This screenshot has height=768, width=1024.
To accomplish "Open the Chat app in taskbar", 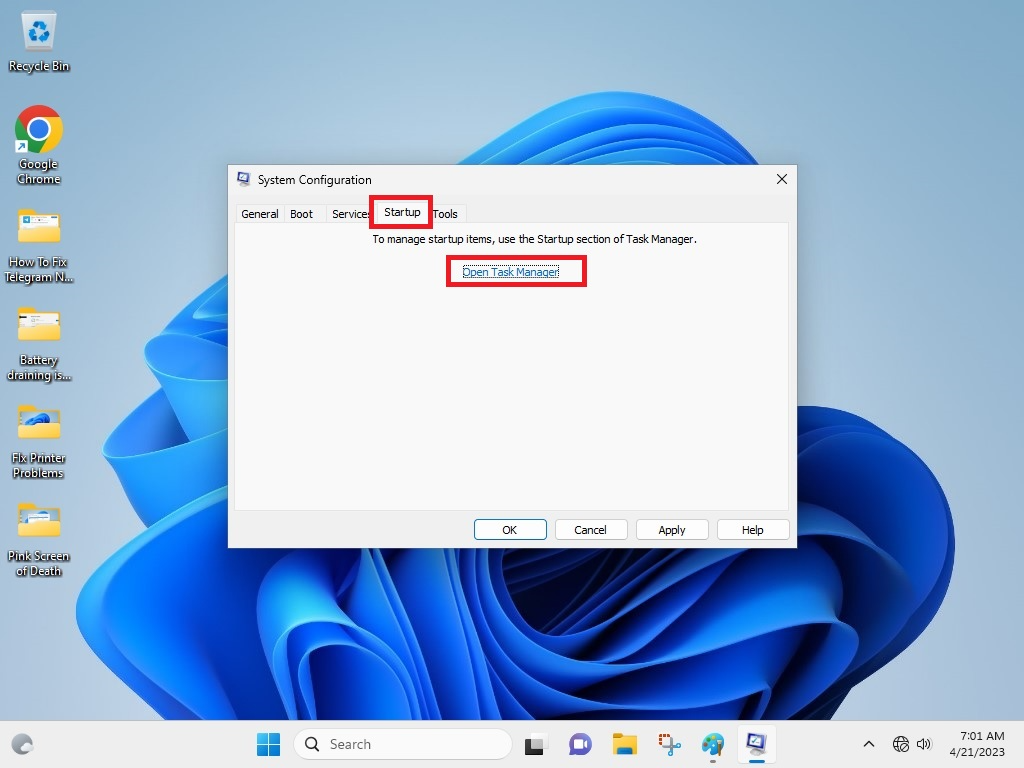I will (579, 744).
